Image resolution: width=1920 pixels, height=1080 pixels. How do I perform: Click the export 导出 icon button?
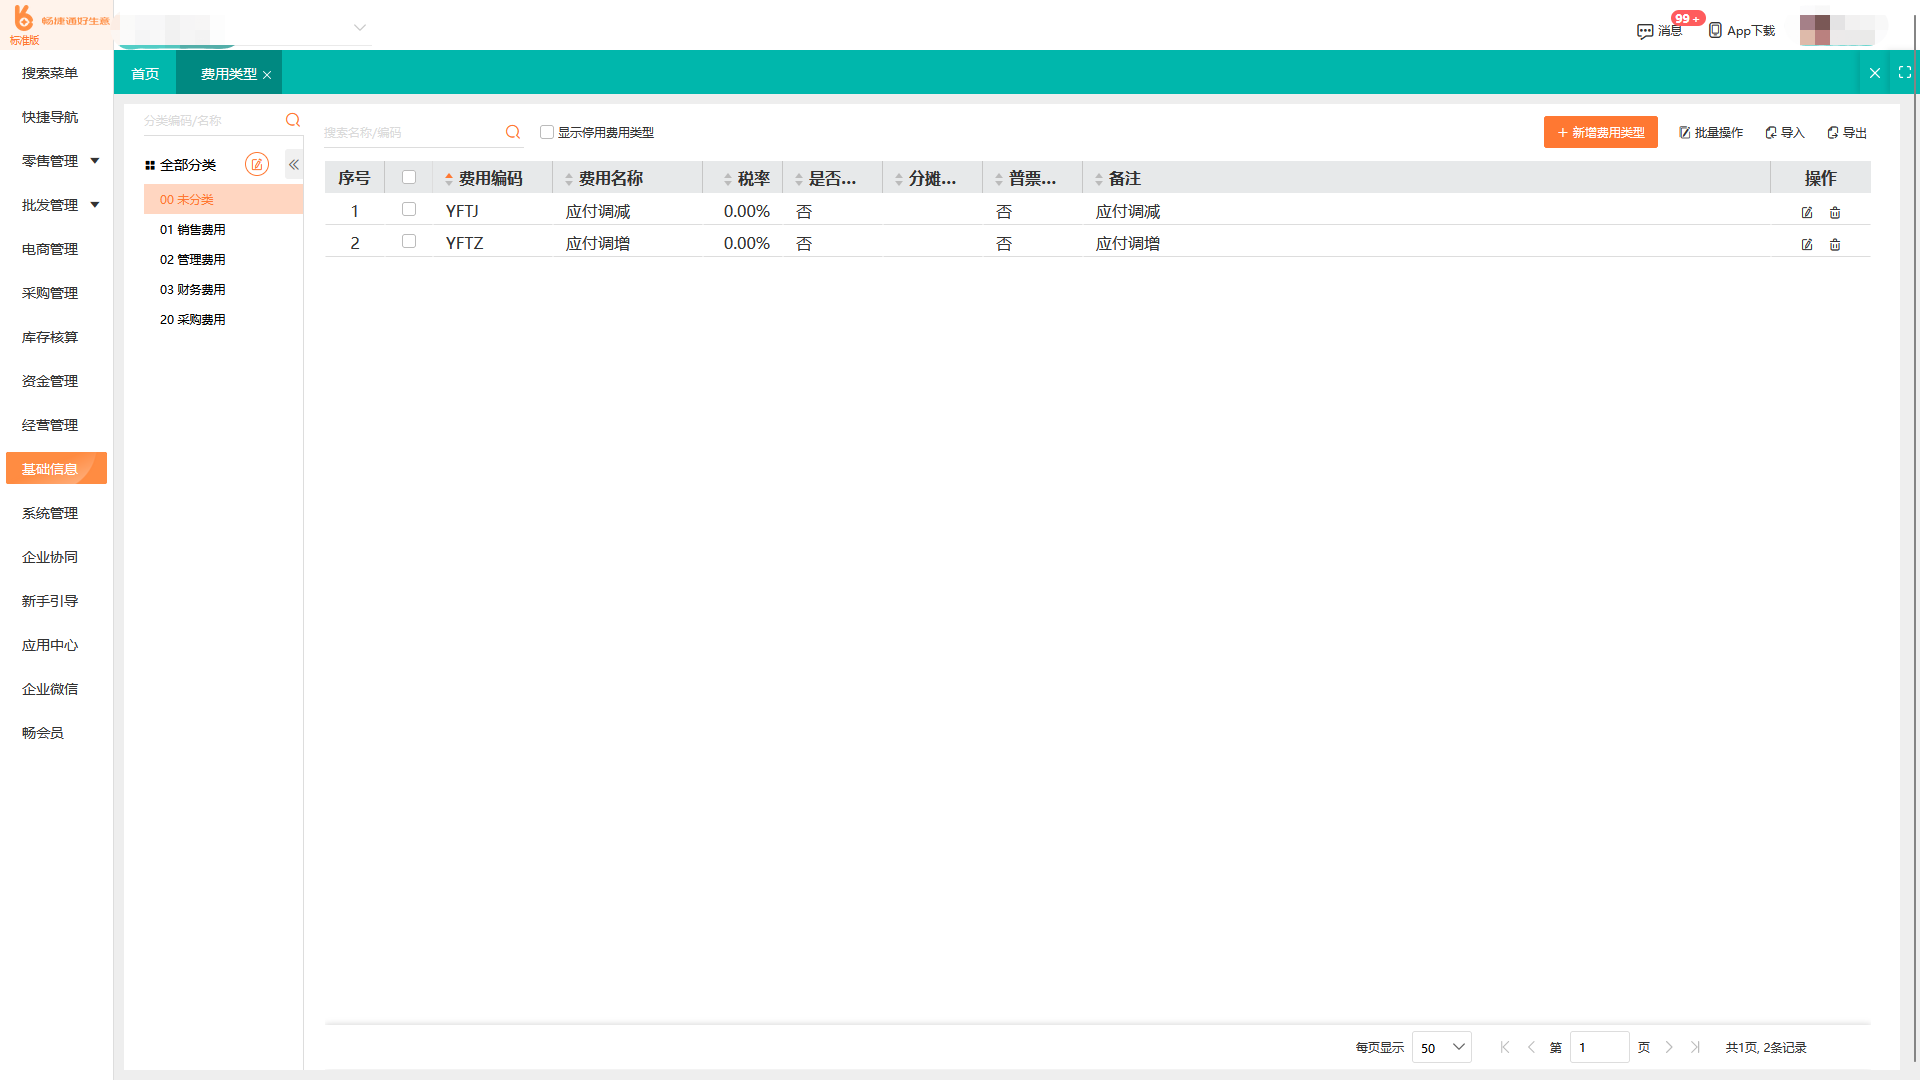pyautogui.click(x=1846, y=132)
